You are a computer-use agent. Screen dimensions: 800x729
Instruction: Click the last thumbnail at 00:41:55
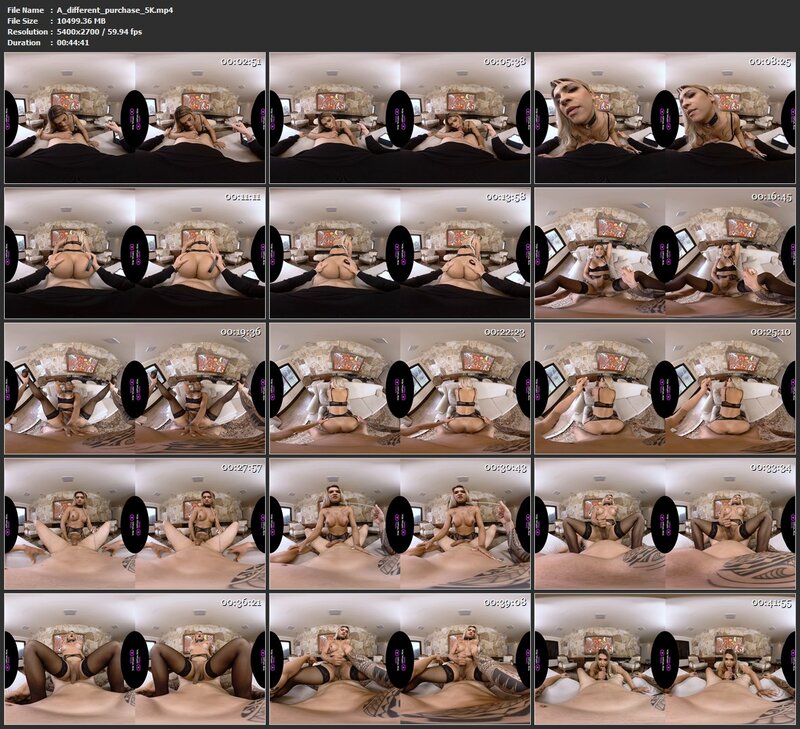(665, 659)
